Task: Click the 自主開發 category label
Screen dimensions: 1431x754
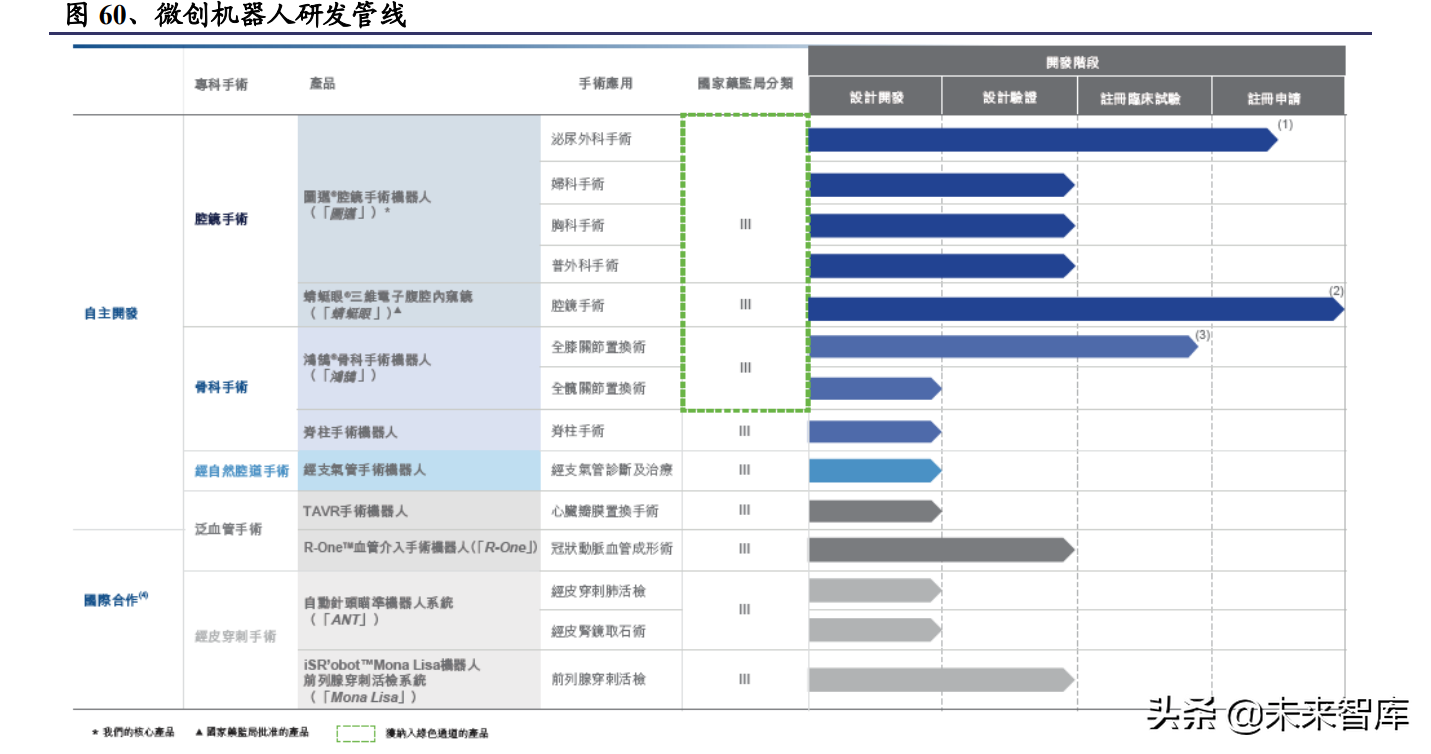Action: tap(111, 314)
